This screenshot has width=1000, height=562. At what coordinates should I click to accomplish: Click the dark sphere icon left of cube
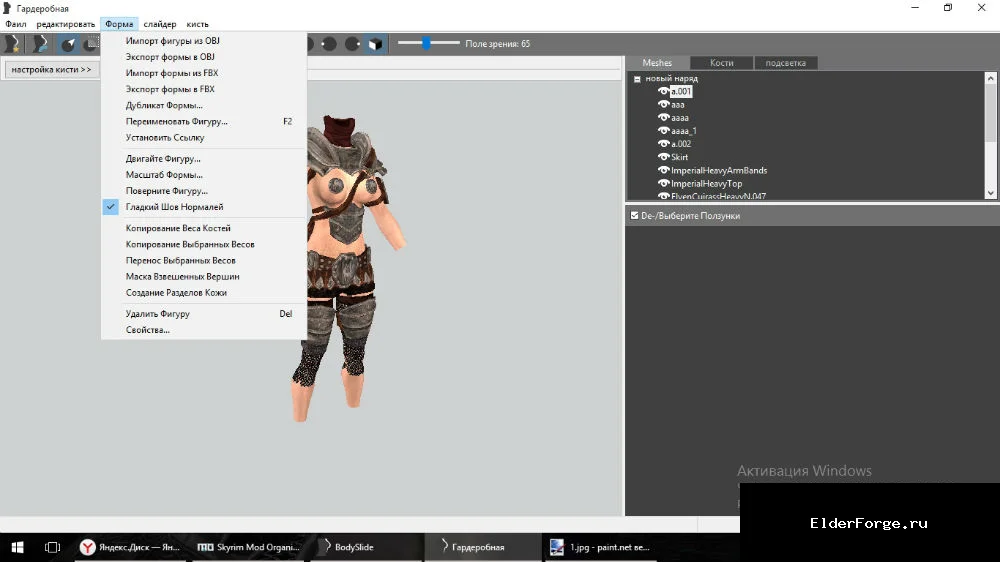[352, 44]
